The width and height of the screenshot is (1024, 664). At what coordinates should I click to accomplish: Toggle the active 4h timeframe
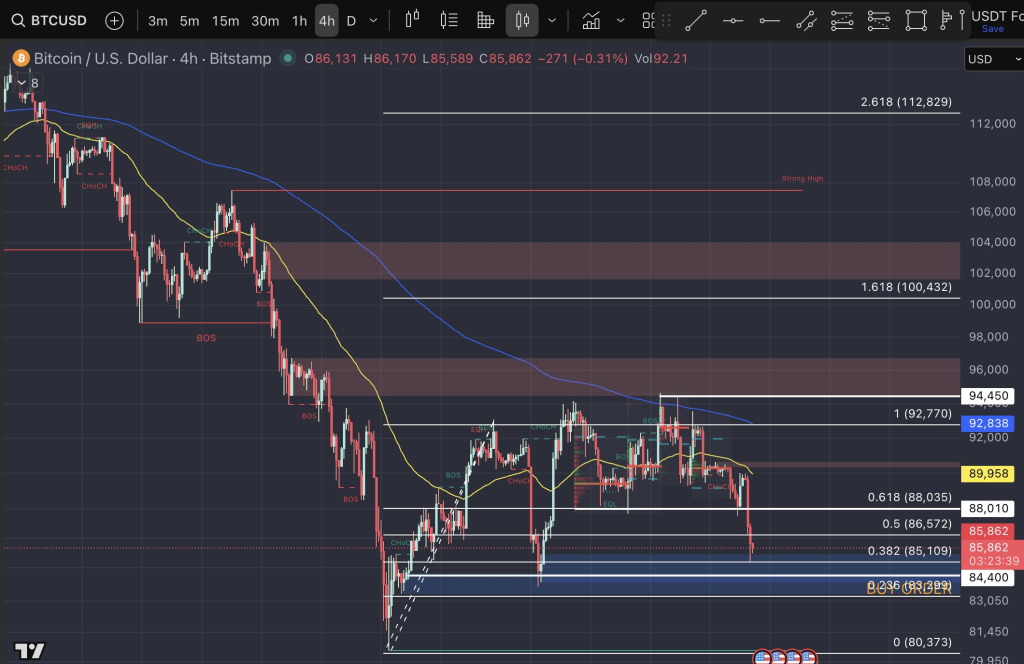click(326, 20)
